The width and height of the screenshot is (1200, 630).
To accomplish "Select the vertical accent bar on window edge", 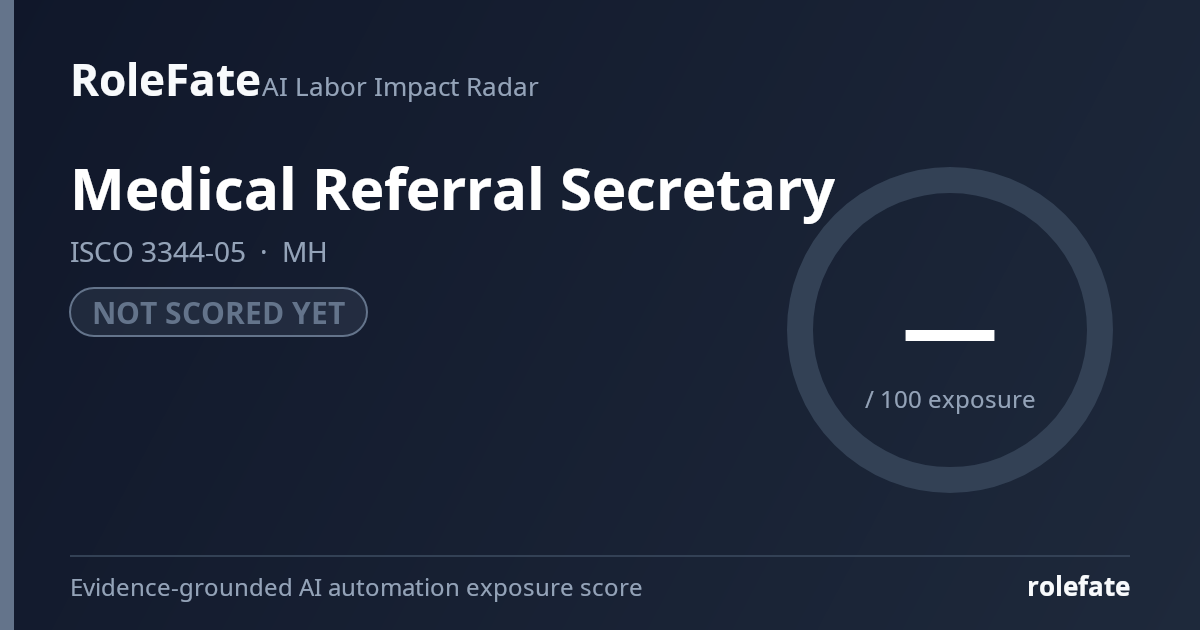I will pos(7,315).
